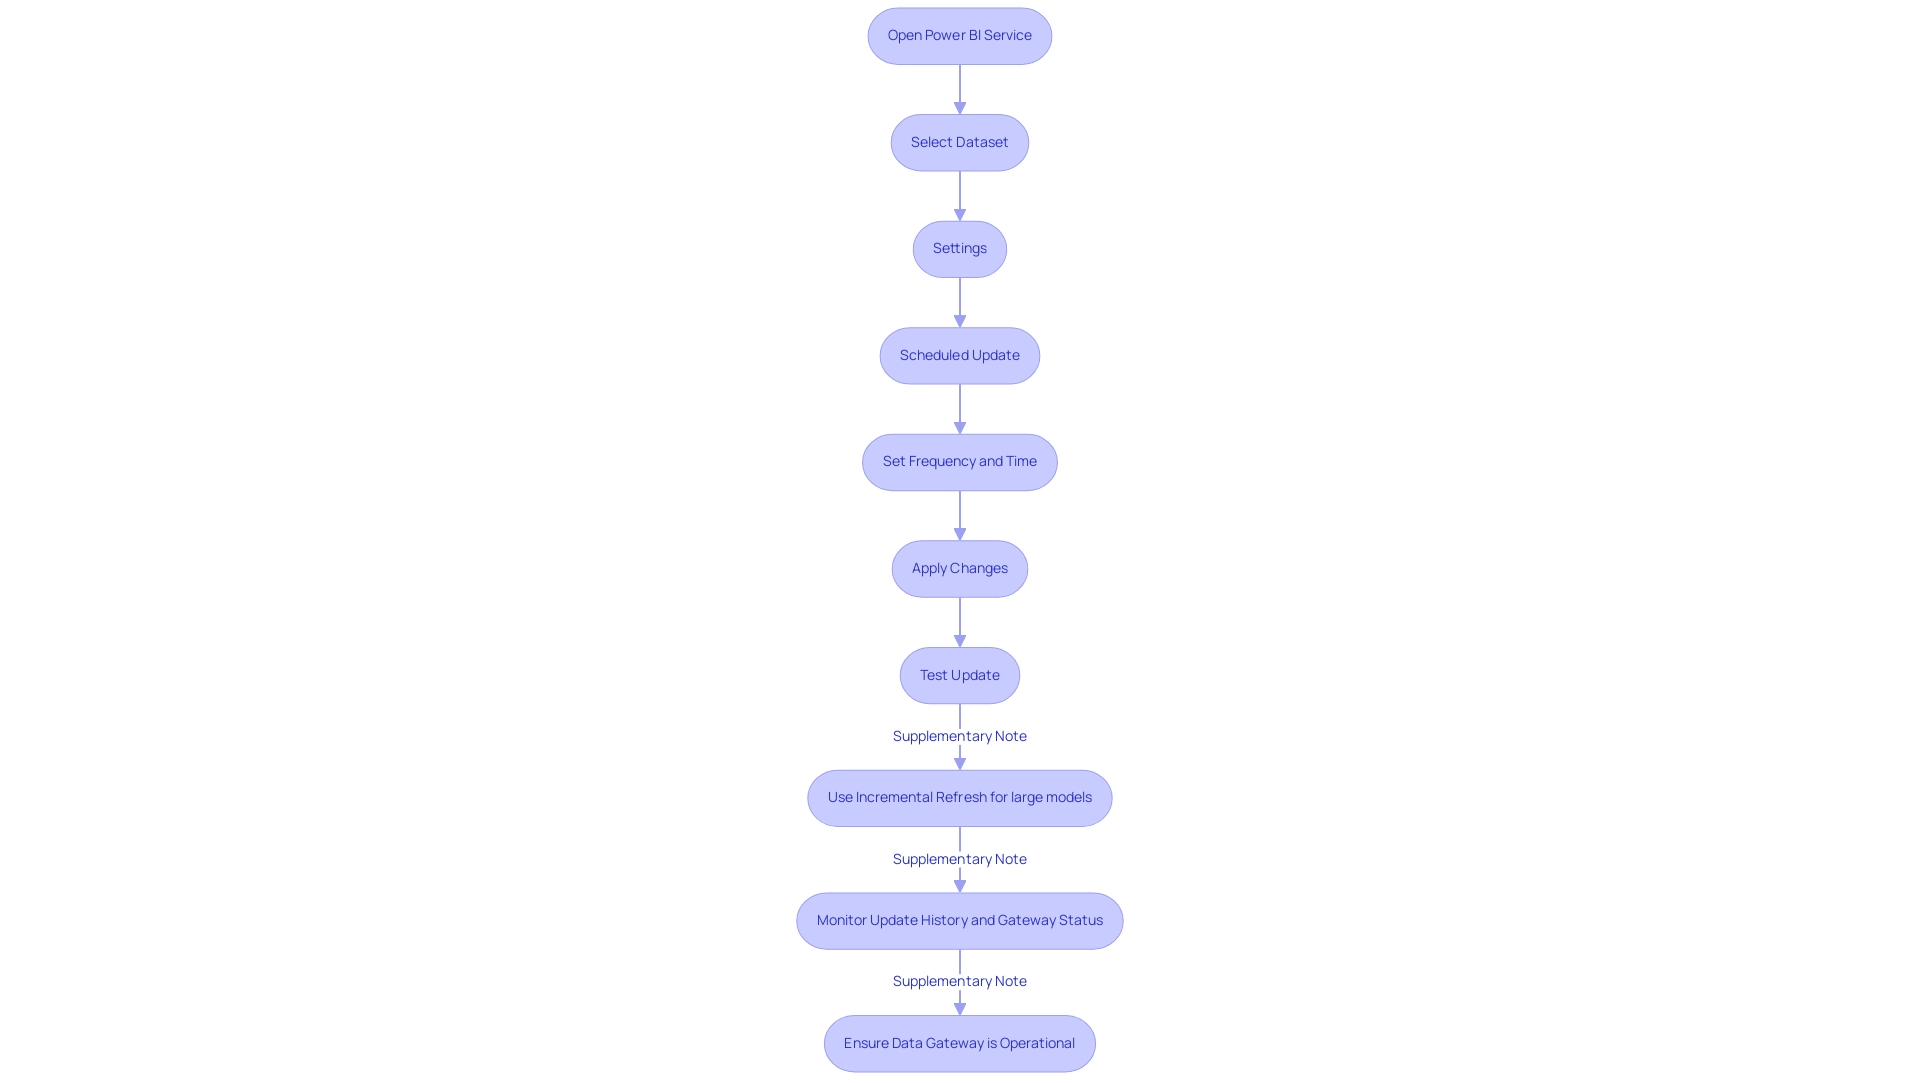This screenshot has height=1083, width=1920.
Task: Click the Use Incremental Refresh node
Action: pos(959,797)
